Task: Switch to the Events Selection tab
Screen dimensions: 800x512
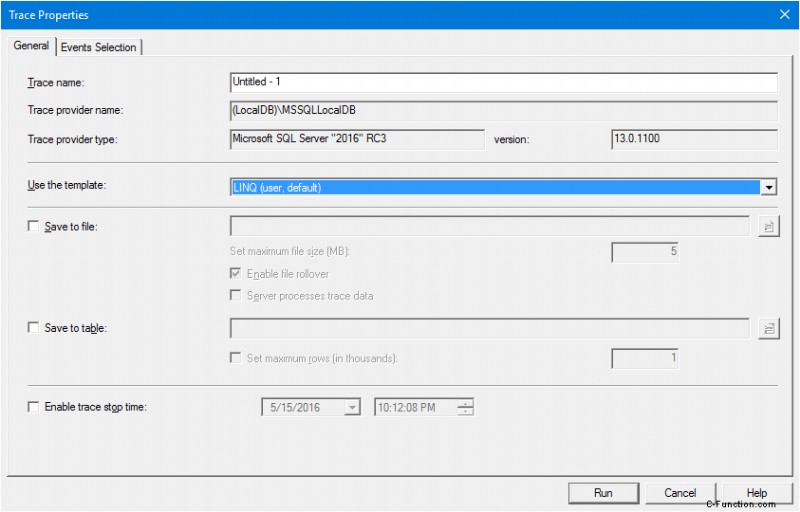Action: tap(100, 47)
